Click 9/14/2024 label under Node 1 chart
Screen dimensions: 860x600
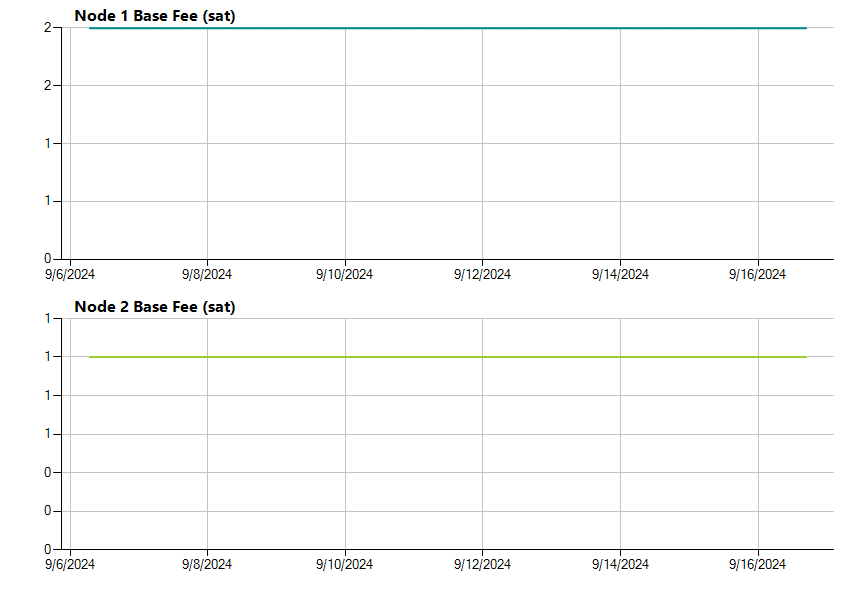tap(620, 274)
